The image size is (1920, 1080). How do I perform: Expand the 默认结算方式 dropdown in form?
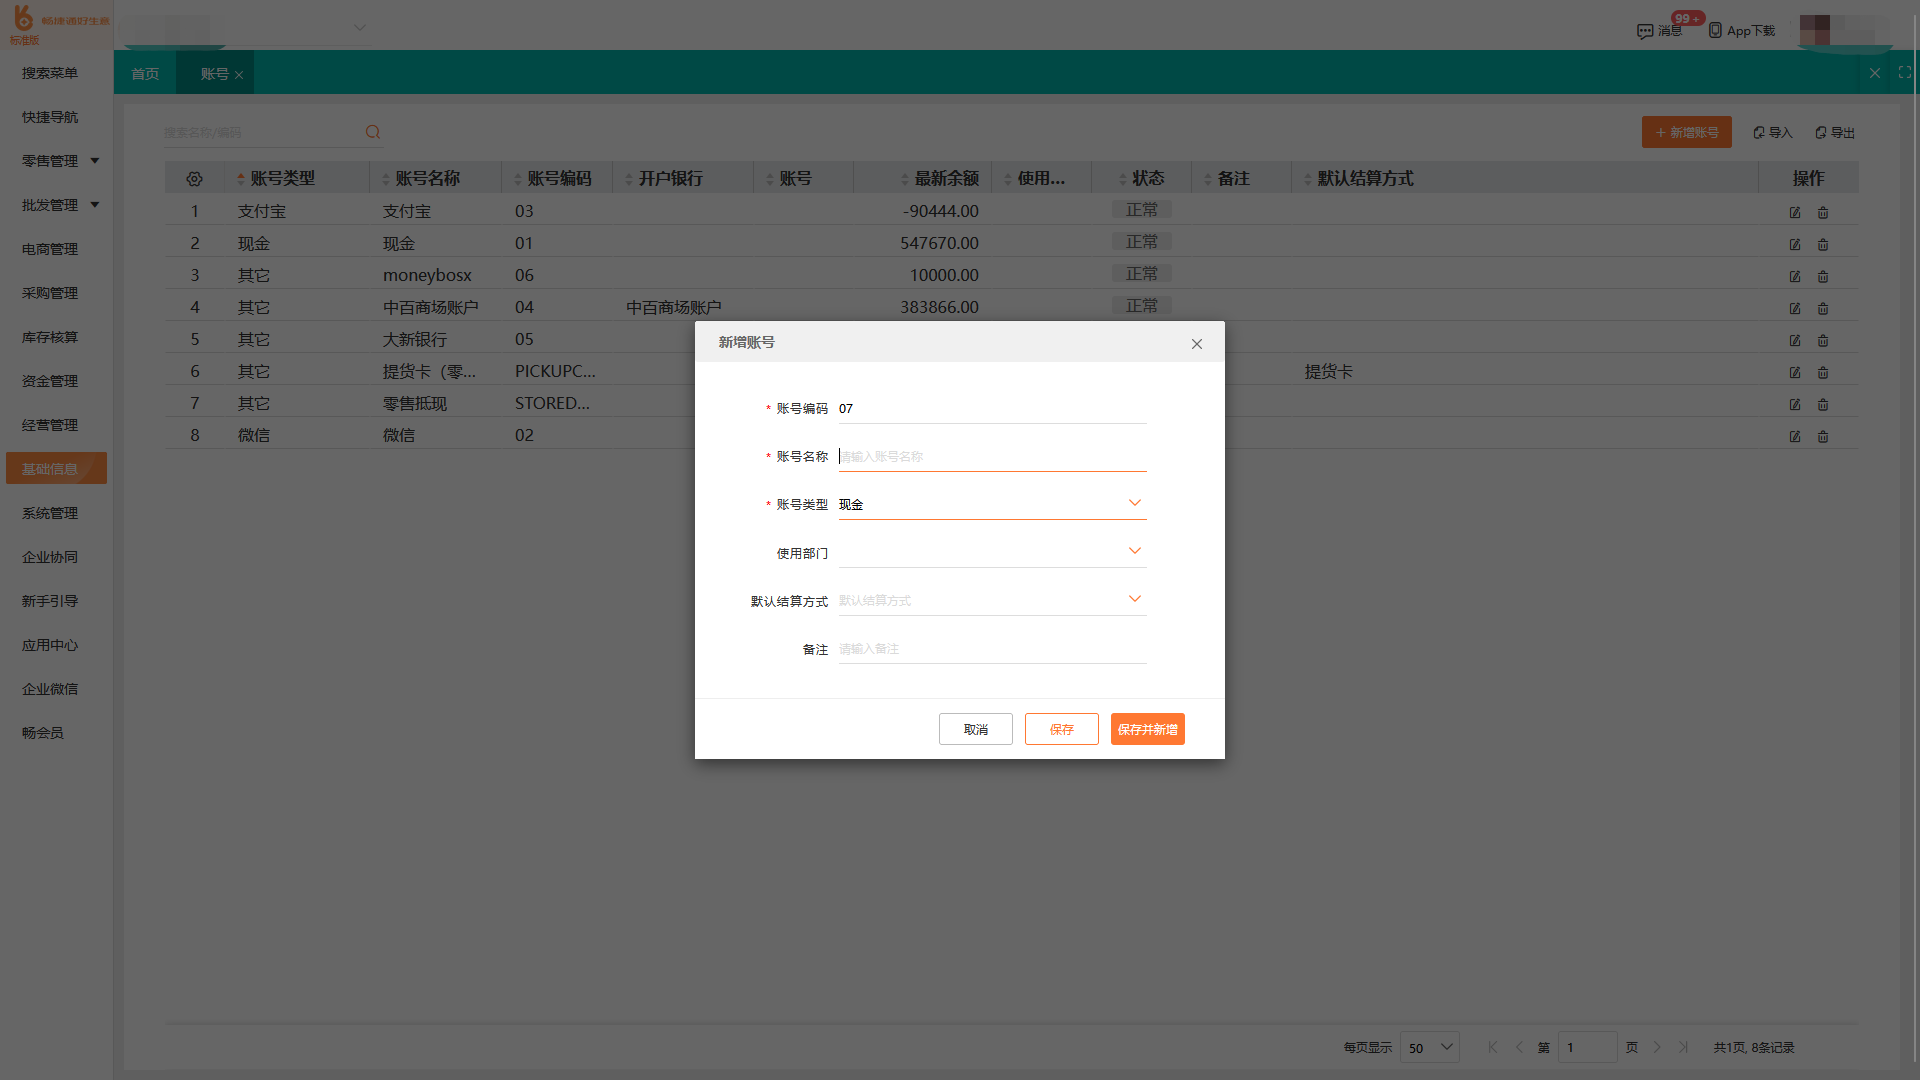[x=1133, y=600]
